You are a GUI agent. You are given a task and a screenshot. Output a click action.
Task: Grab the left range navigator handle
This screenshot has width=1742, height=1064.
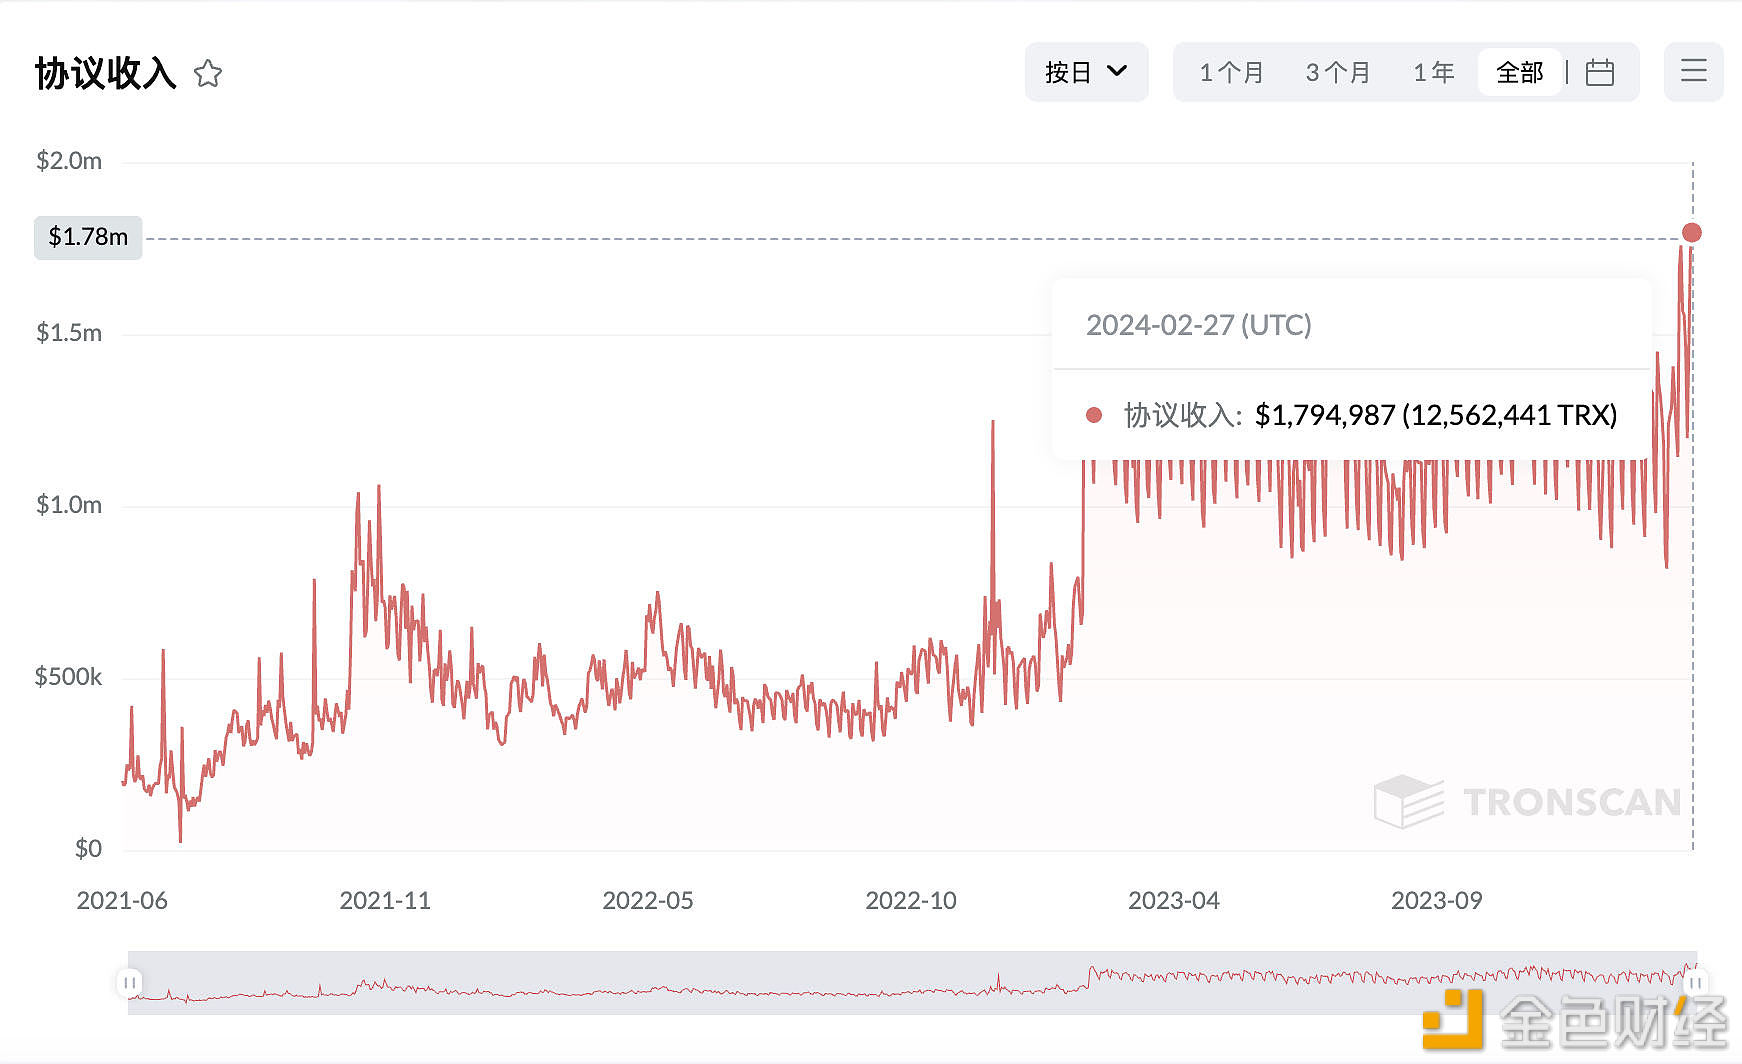(x=129, y=982)
